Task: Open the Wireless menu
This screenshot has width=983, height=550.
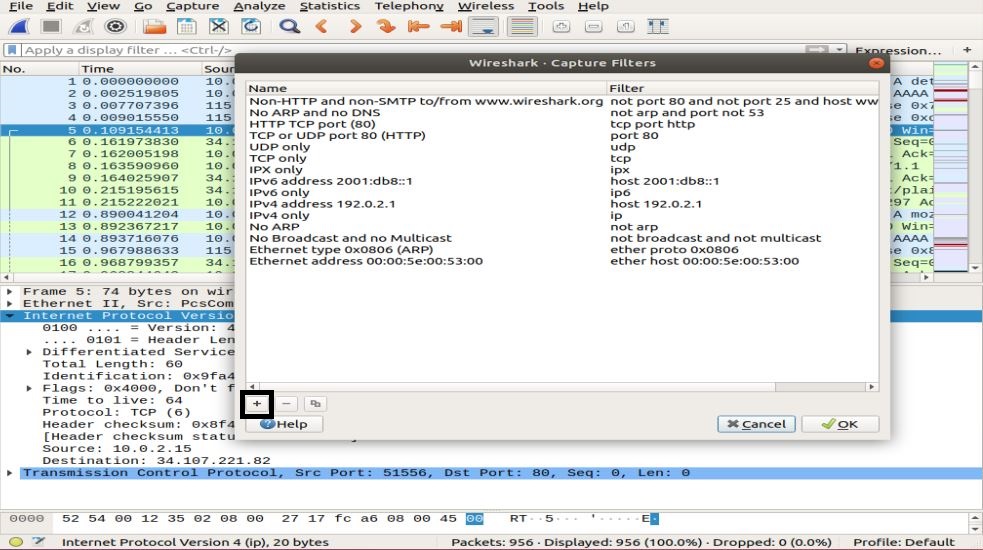Action: 485,6
